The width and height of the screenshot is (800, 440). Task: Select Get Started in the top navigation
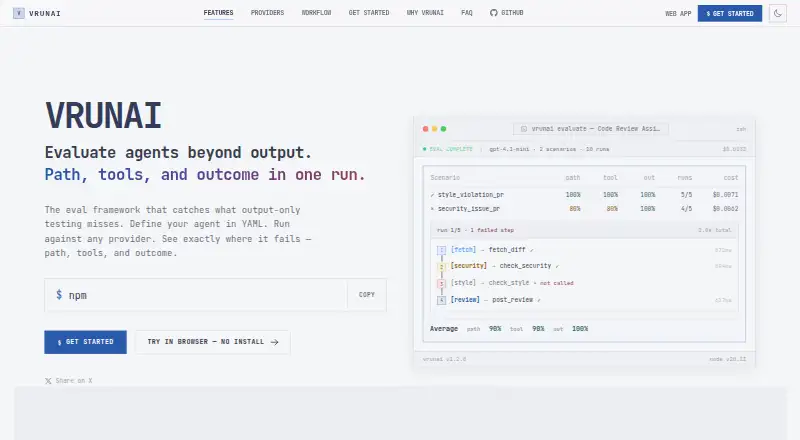[x=369, y=13]
